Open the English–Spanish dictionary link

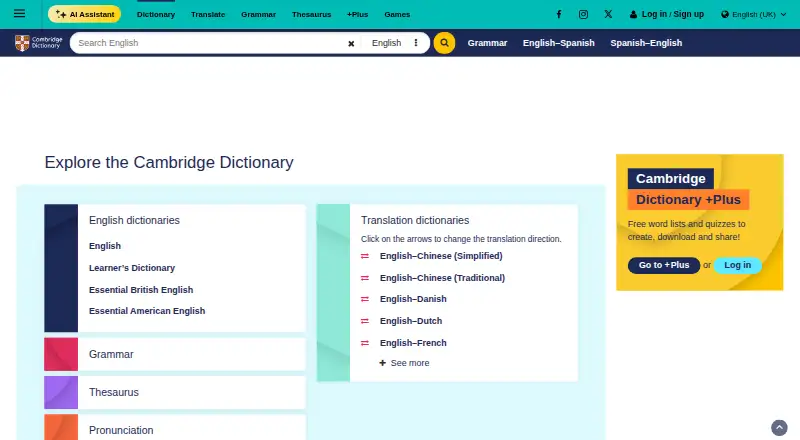tap(559, 43)
